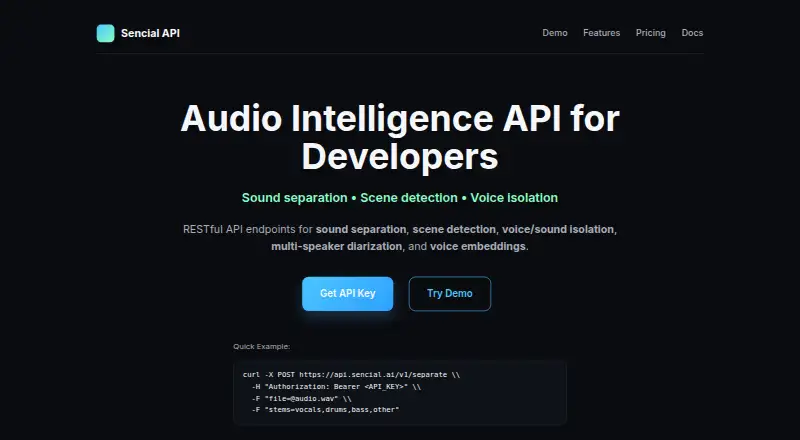Click the Get API Key button

tap(347, 294)
